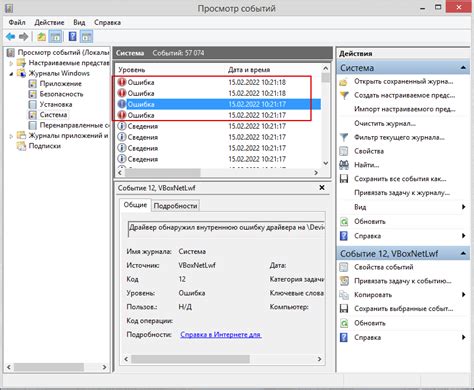Select first Сведения event row
474x390 pixels.
pyautogui.click(x=218, y=126)
